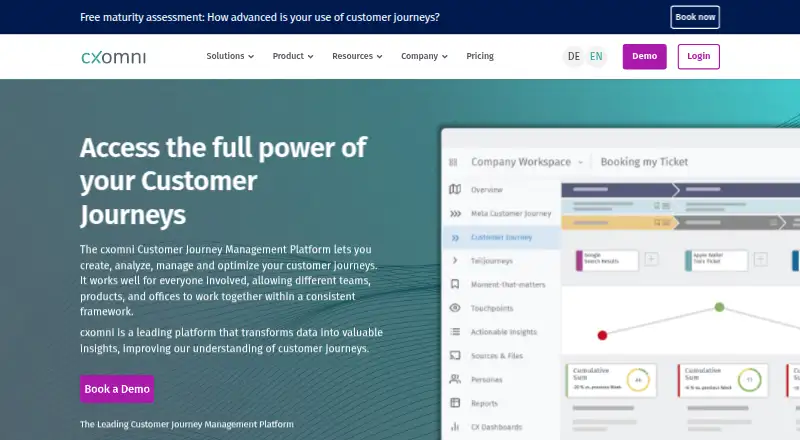The height and width of the screenshot is (440, 800).
Task: Open the Actionable Insights list icon
Action: click(x=455, y=332)
